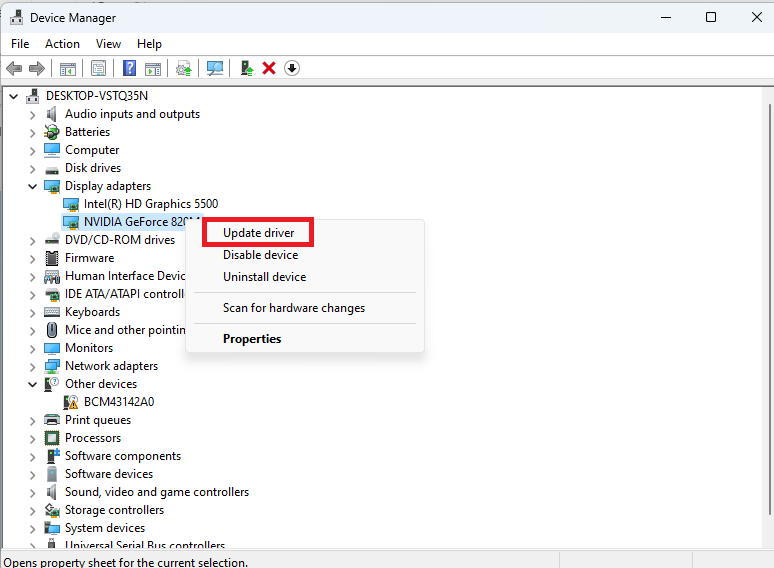Collapse the Other devices category
The width and height of the screenshot is (774, 568).
[33, 384]
